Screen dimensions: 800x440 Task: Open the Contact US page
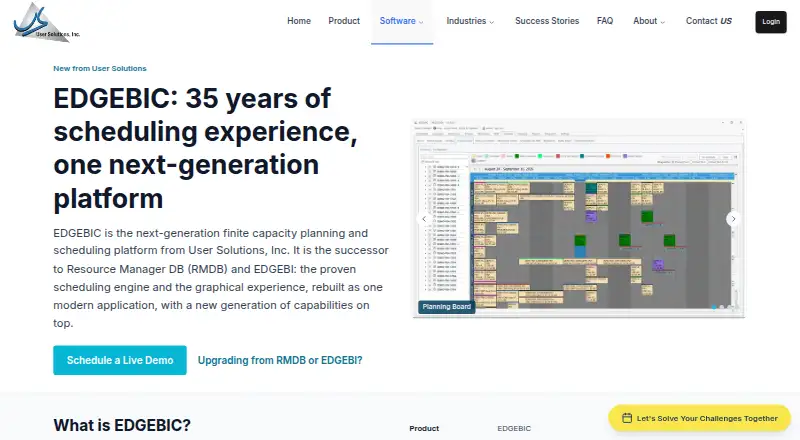pos(709,21)
